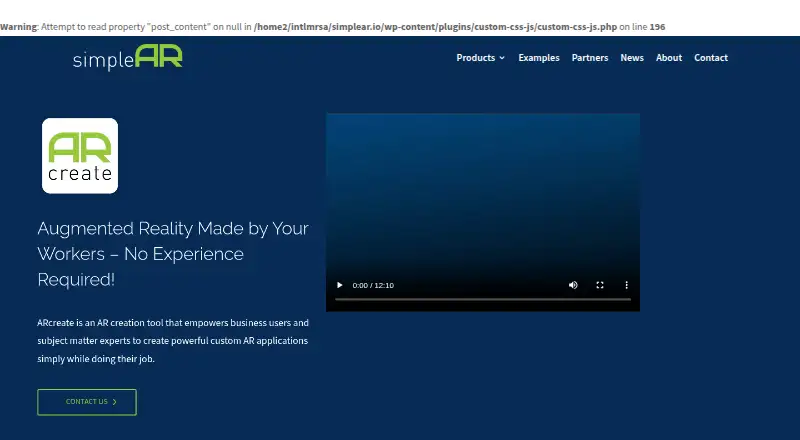Click the video player area
This screenshot has height=440, width=800.
[483, 212]
